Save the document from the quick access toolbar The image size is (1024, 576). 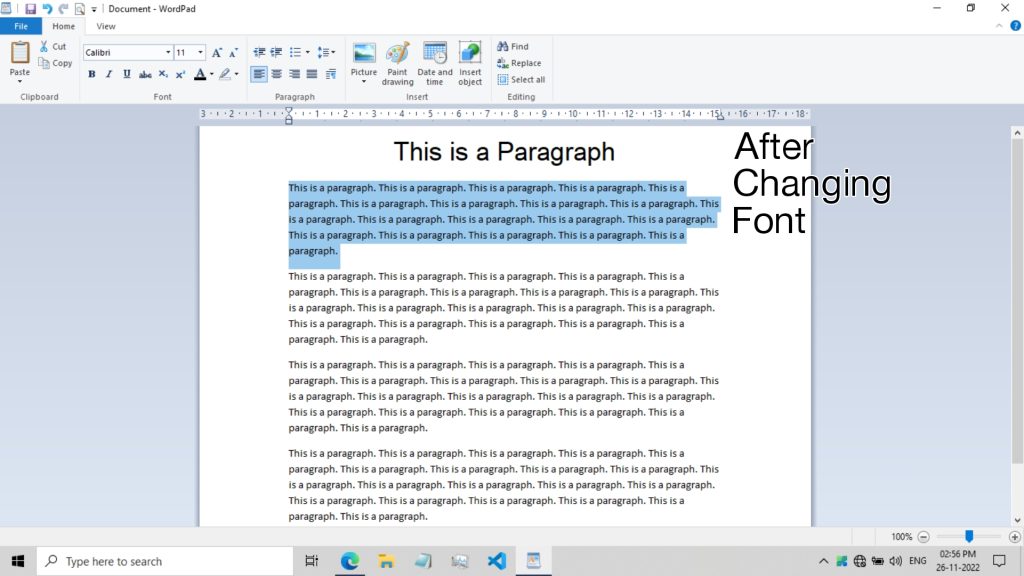point(30,9)
